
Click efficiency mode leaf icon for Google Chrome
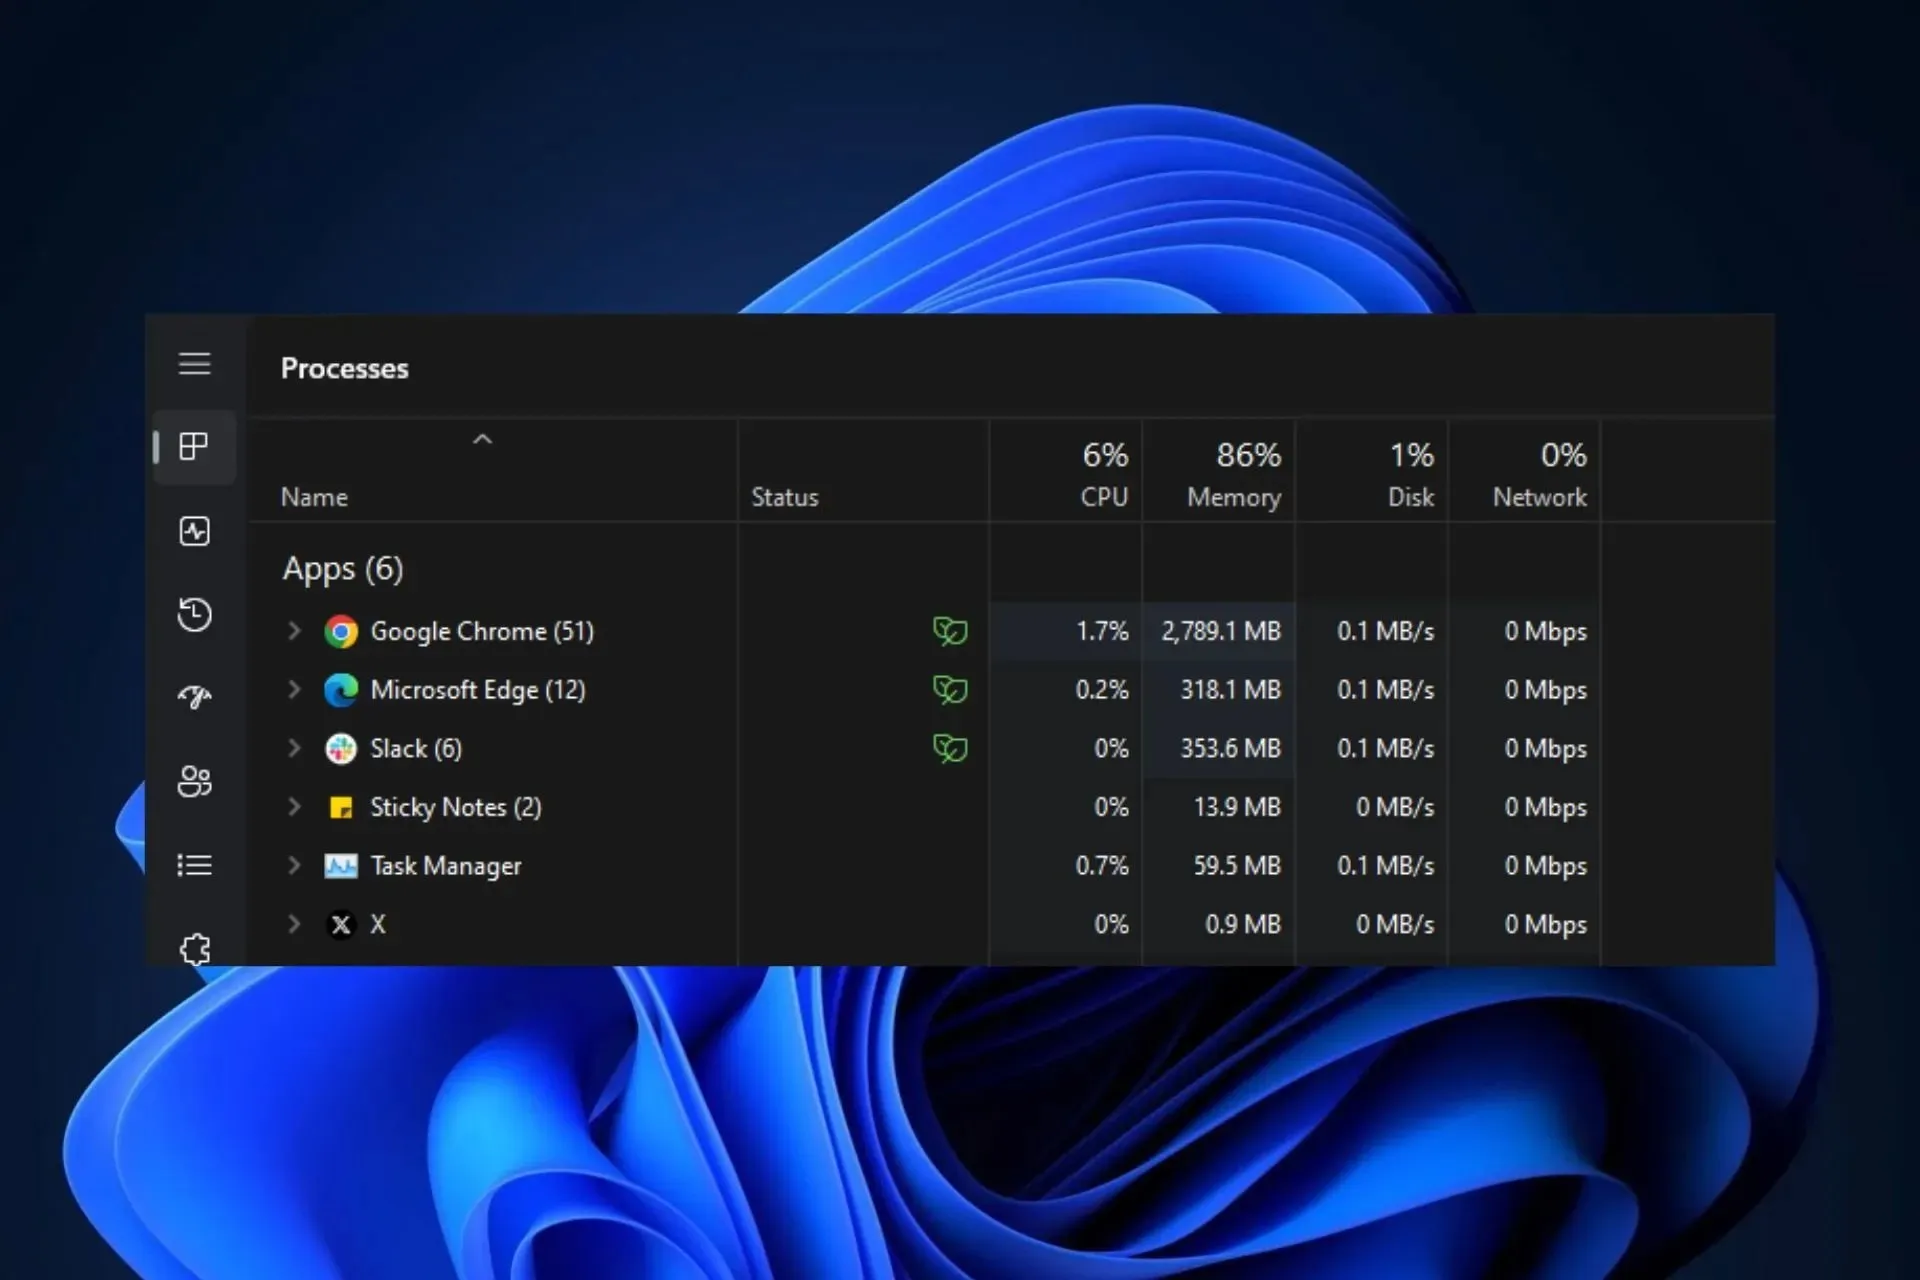pos(950,631)
